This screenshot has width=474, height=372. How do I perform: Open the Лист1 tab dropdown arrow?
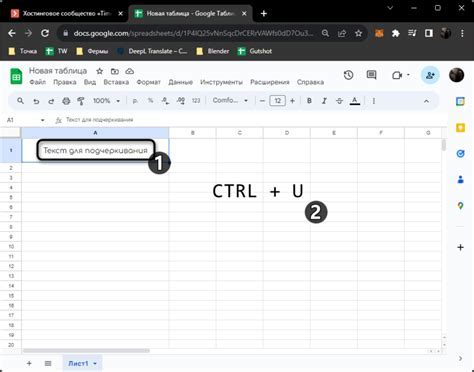point(95,364)
